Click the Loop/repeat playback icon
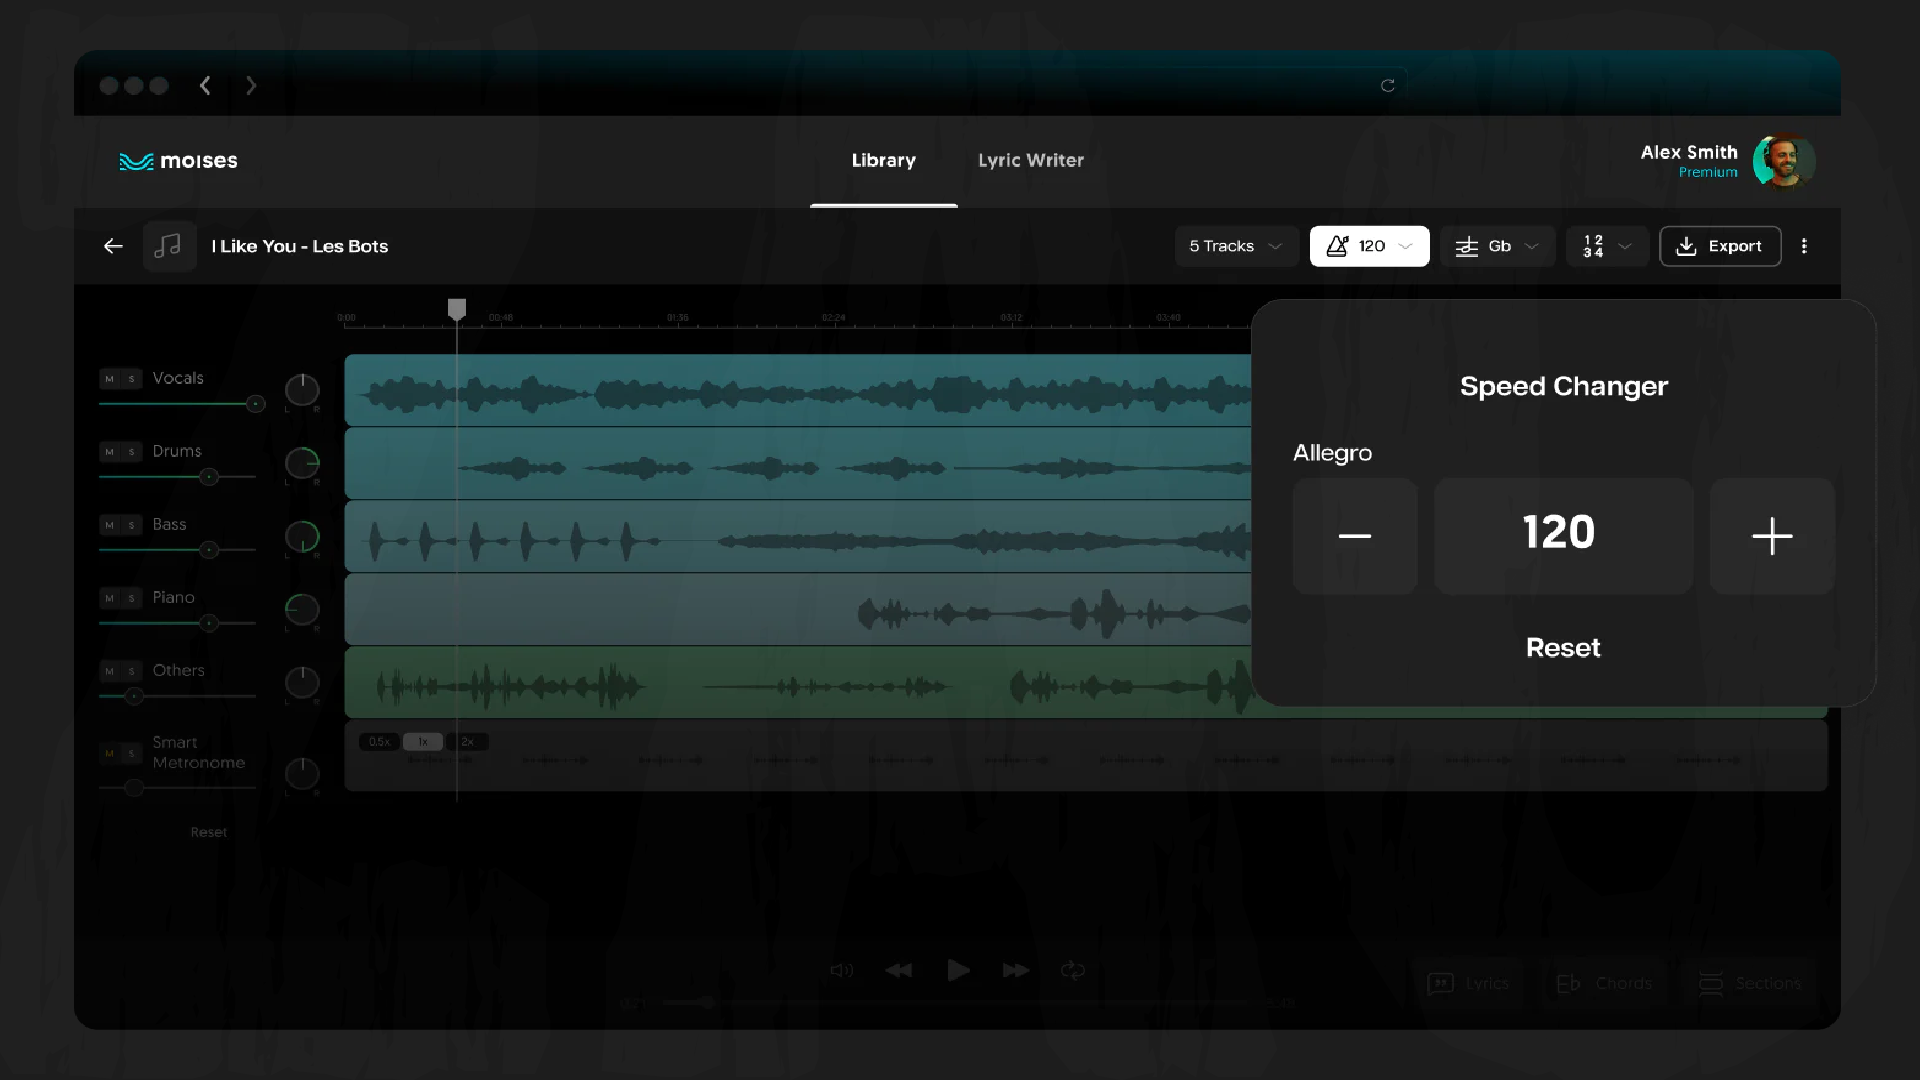The height and width of the screenshot is (1080, 1920). tap(1072, 971)
